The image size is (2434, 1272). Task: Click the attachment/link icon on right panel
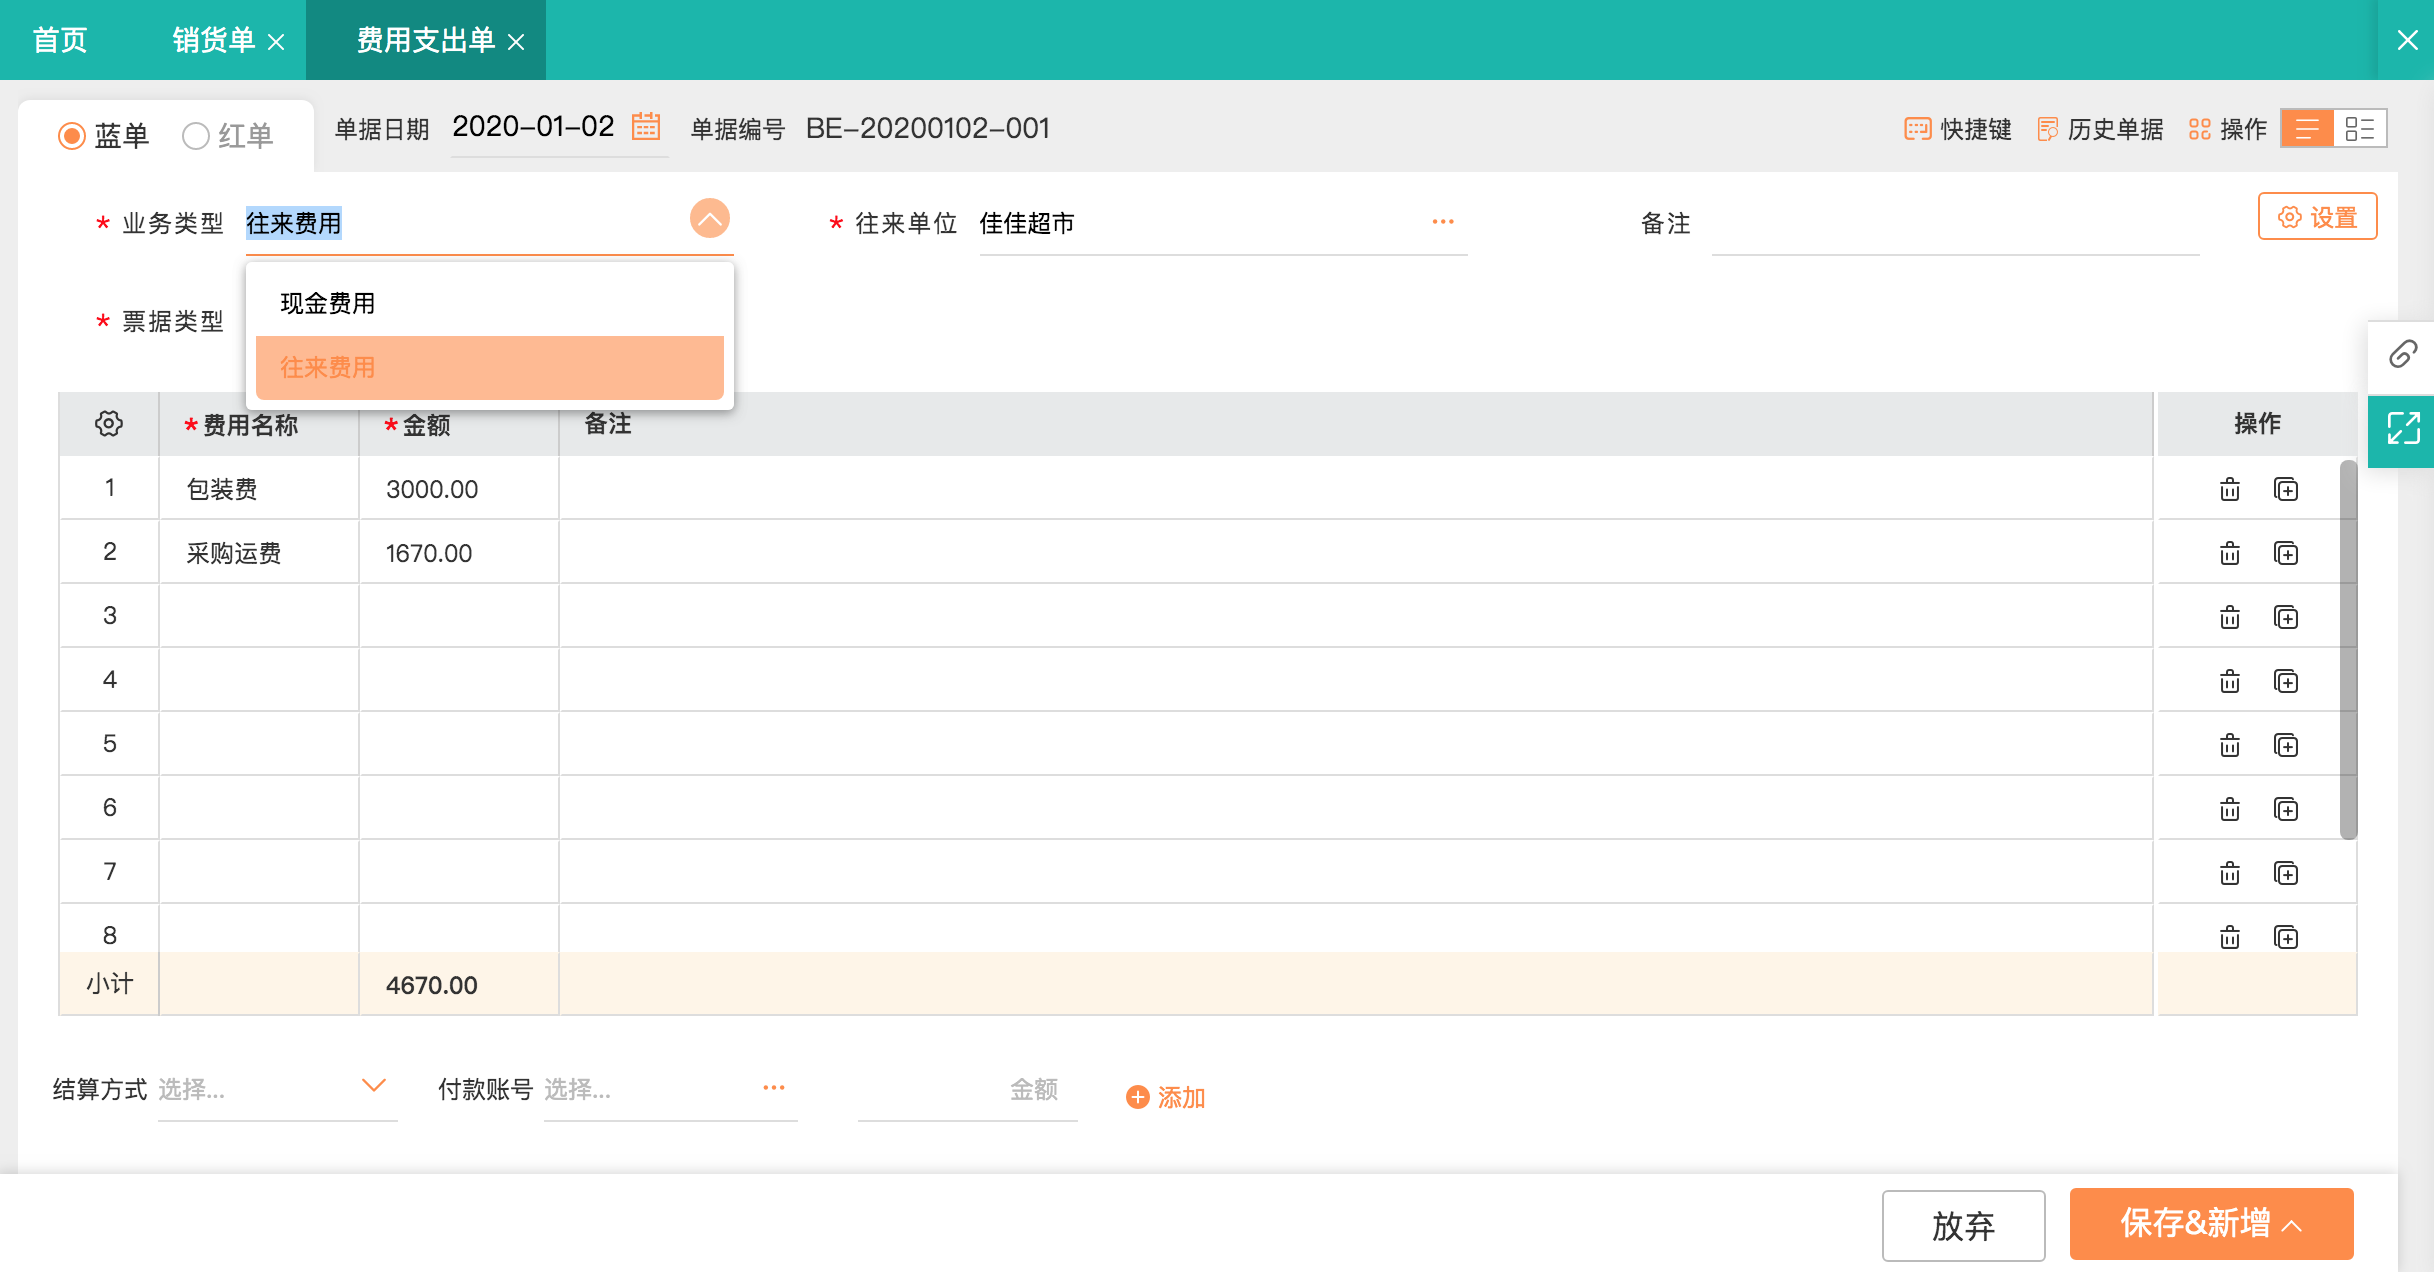2402,351
